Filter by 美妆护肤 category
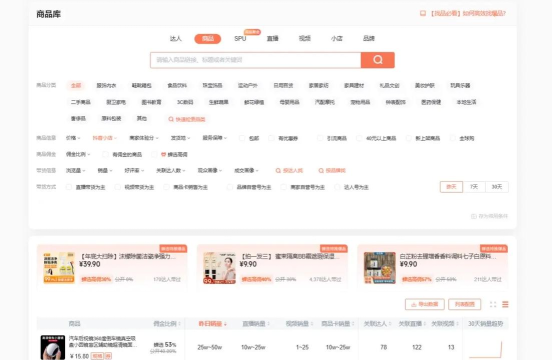Image resolution: width=552 pixels, height=360 pixels. point(425,86)
